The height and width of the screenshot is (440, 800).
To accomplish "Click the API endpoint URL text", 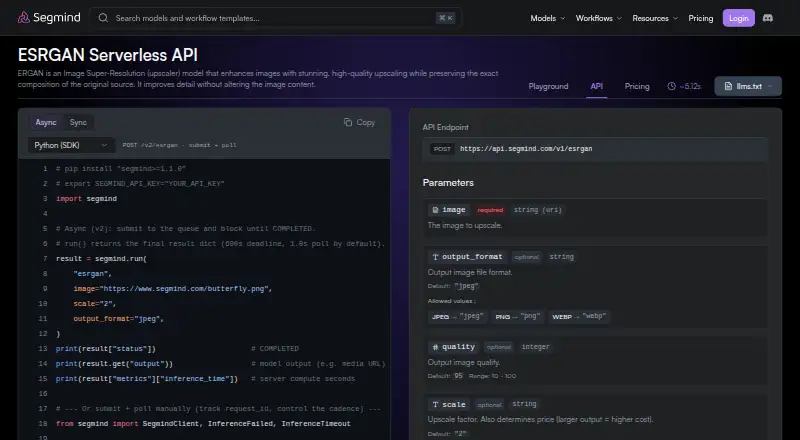I will click(526, 149).
